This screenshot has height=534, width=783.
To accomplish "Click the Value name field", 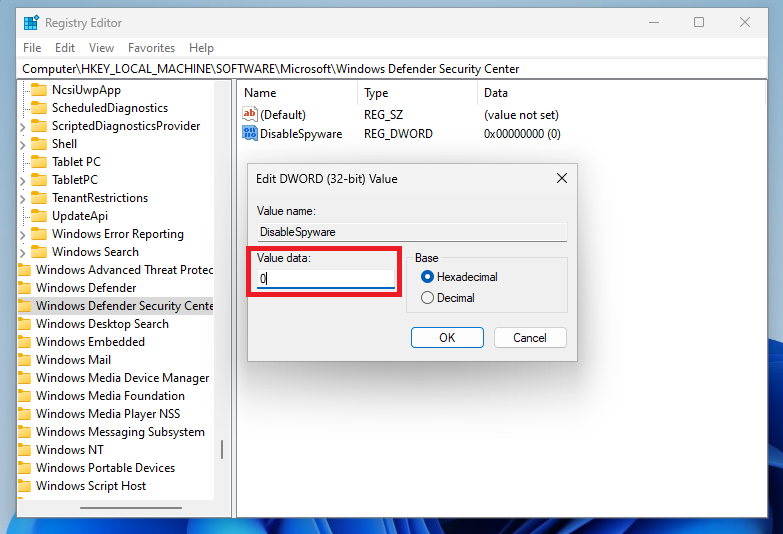I will 412,232.
